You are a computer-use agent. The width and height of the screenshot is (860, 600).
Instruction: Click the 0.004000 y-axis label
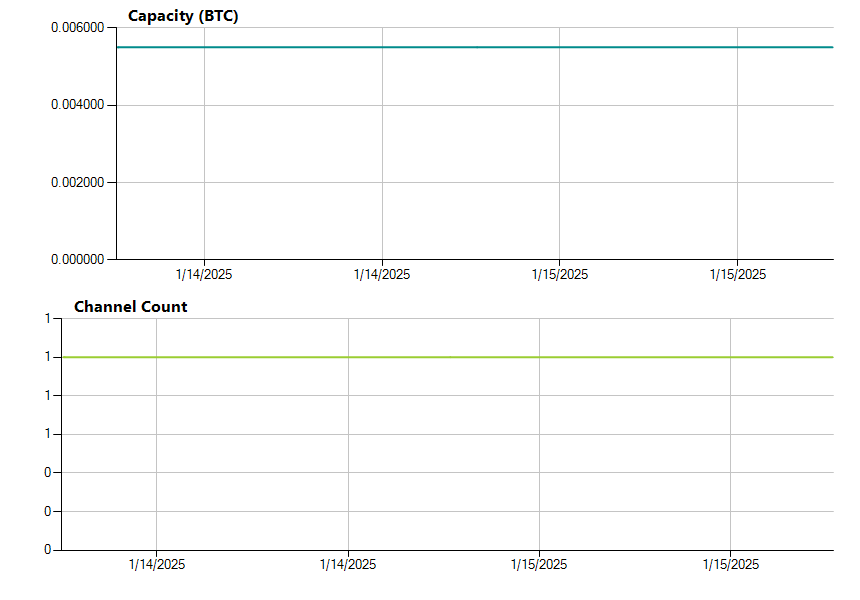77,105
